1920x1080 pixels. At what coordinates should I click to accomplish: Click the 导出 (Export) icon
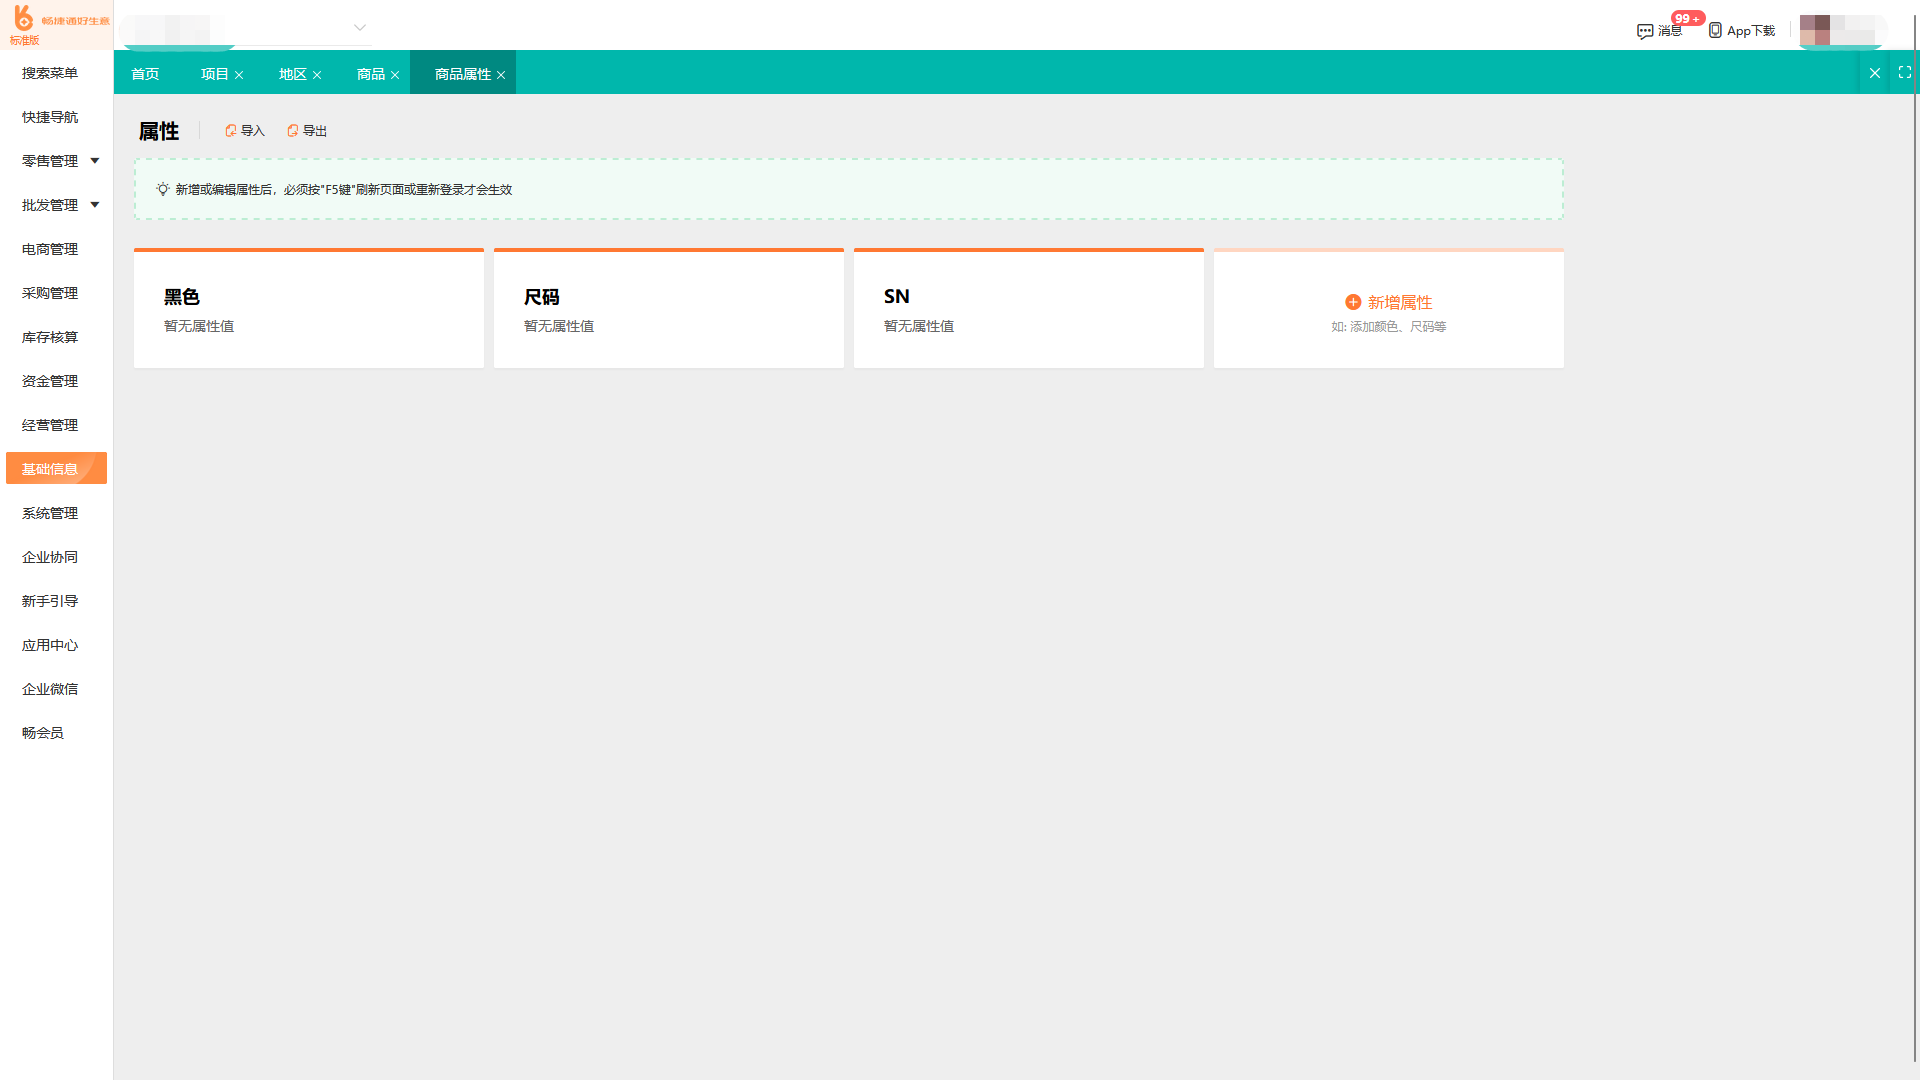pyautogui.click(x=293, y=129)
